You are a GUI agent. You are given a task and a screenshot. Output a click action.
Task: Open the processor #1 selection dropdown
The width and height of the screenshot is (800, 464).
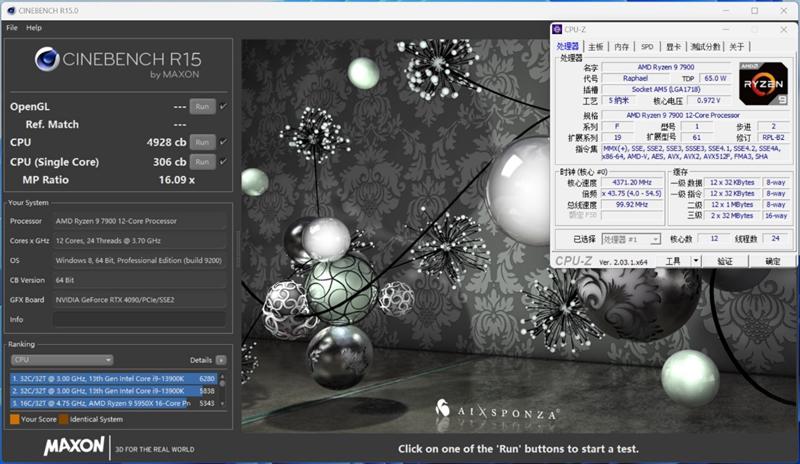pos(630,240)
